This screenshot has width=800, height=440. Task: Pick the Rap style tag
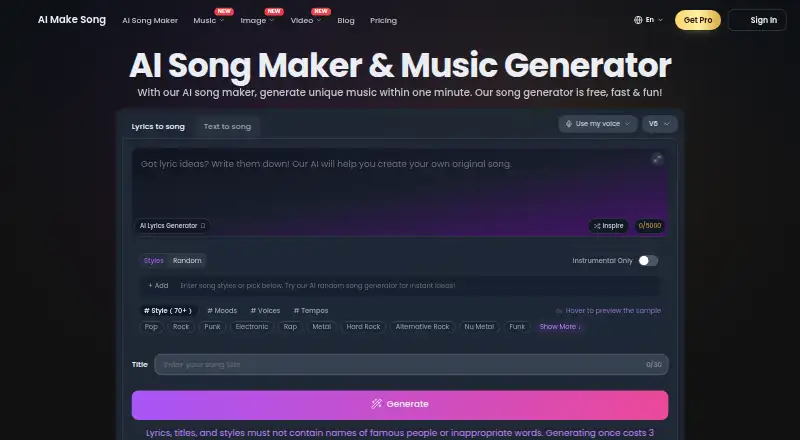click(x=290, y=327)
